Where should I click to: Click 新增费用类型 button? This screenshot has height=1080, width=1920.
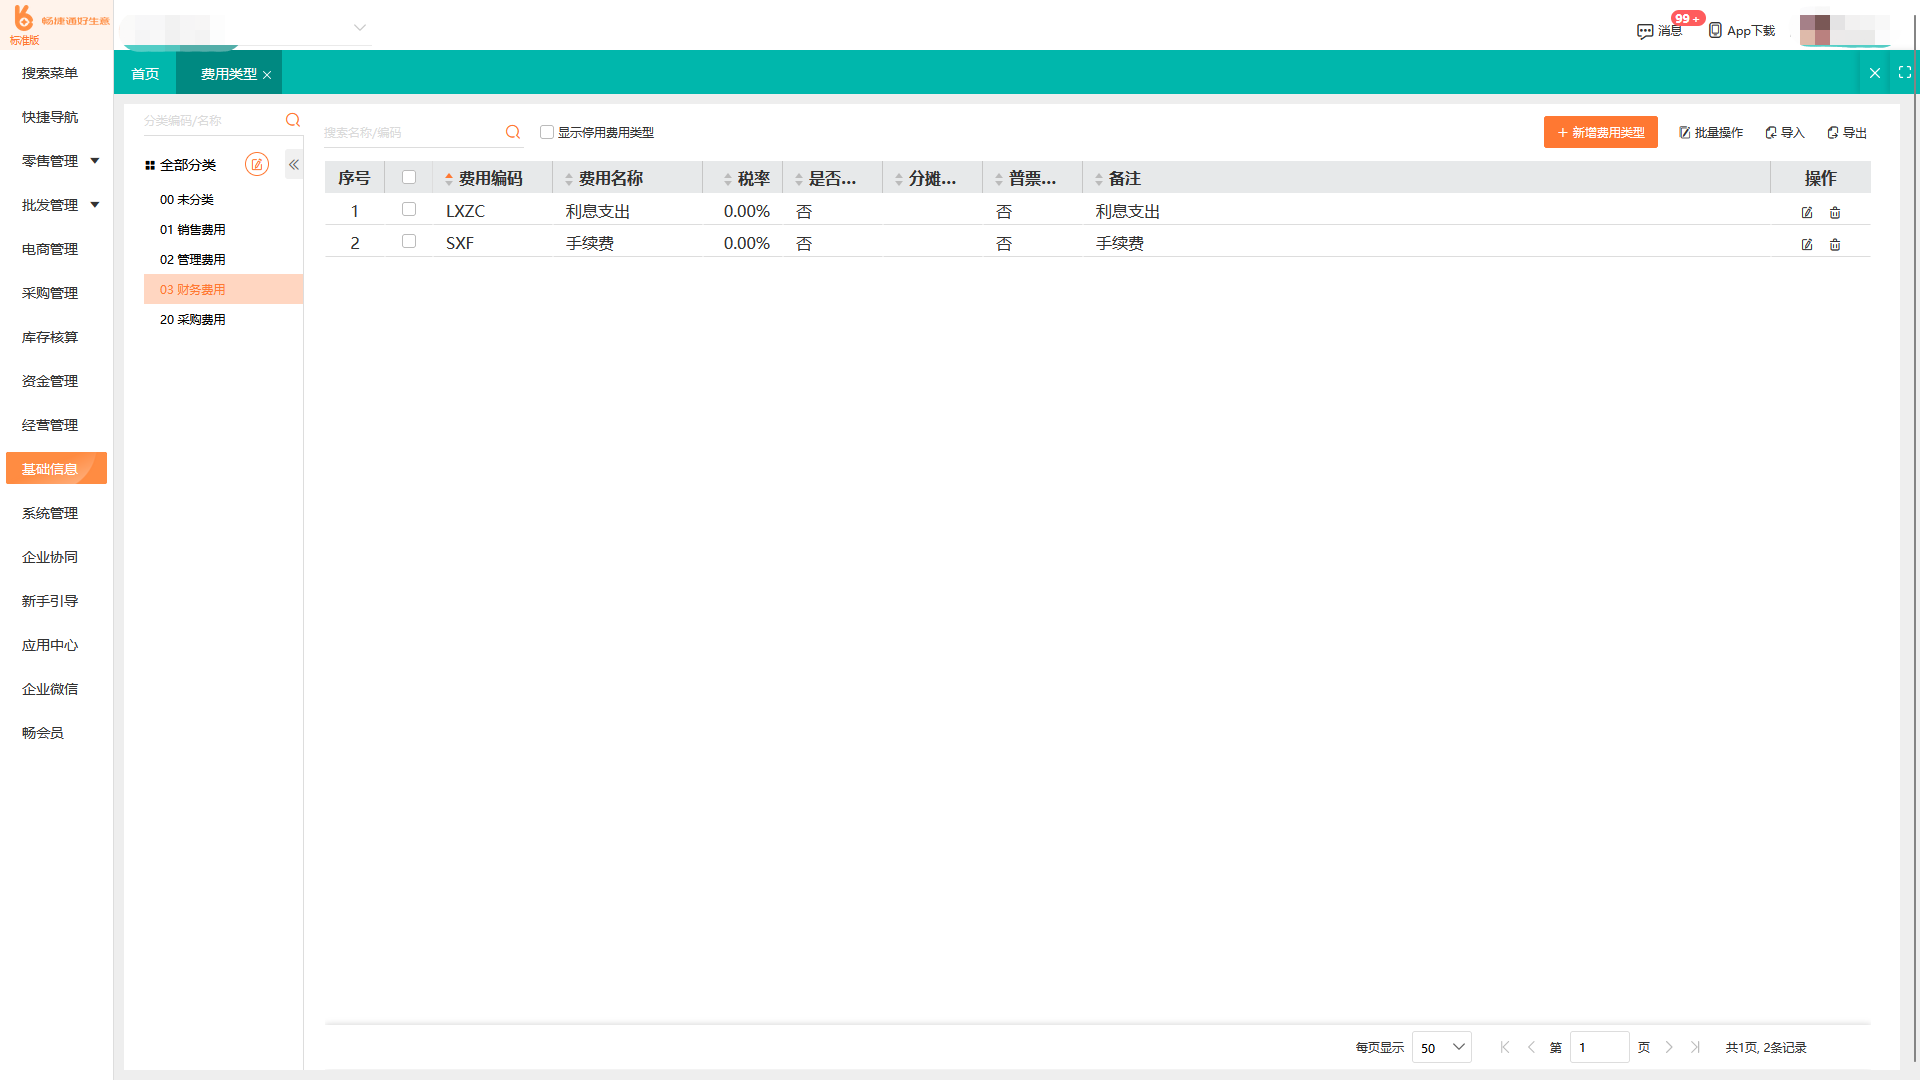1600,131
